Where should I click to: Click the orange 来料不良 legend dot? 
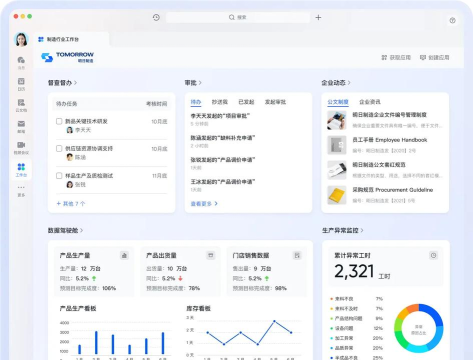[331, 299]
